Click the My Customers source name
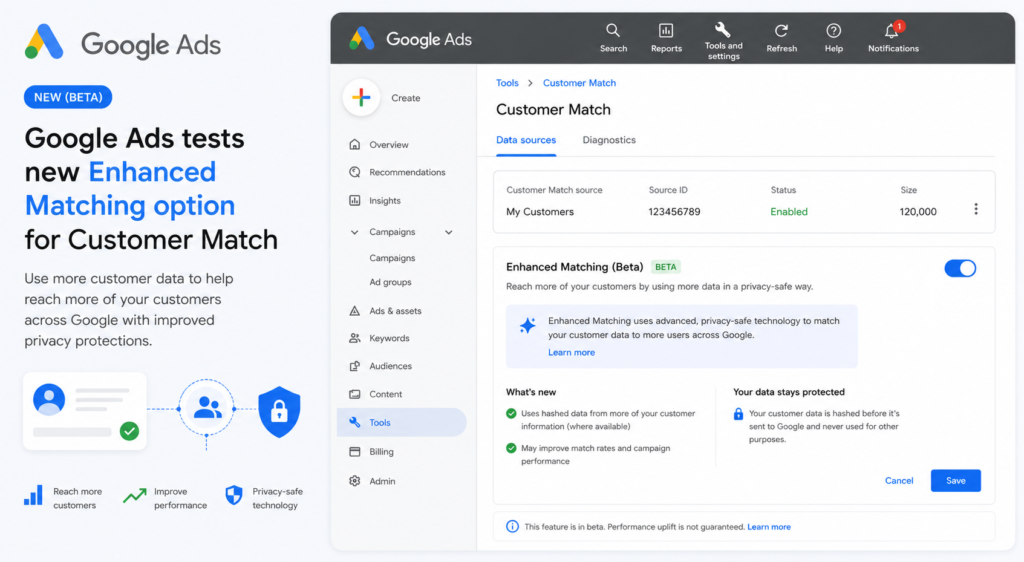Image resolution: width=1024 pixels, height=562 pixels. point(539,212)
